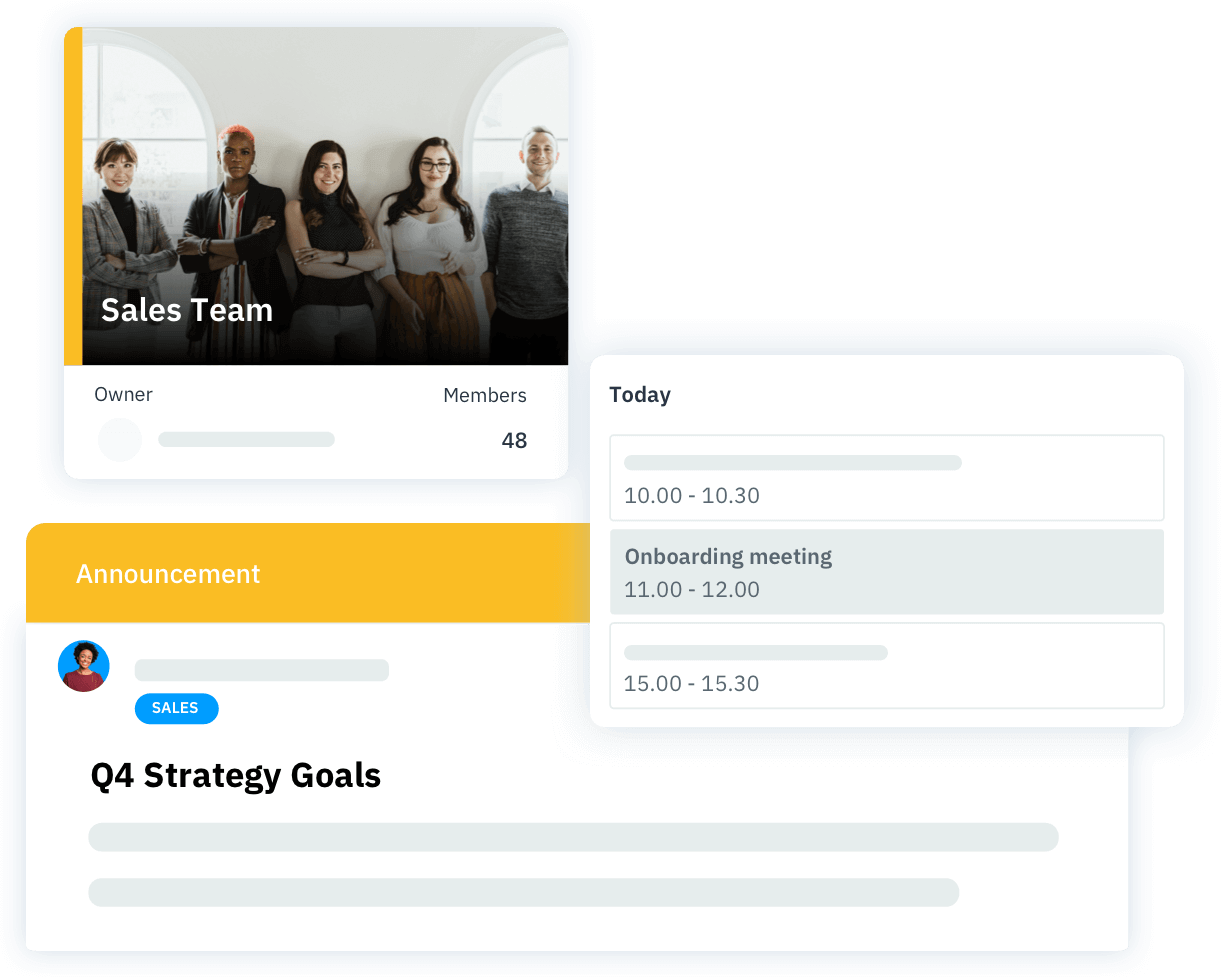Click the 11.00 - 12.00 time text
The width and height of the screenshot is (1221, 977).
(692, 590)
